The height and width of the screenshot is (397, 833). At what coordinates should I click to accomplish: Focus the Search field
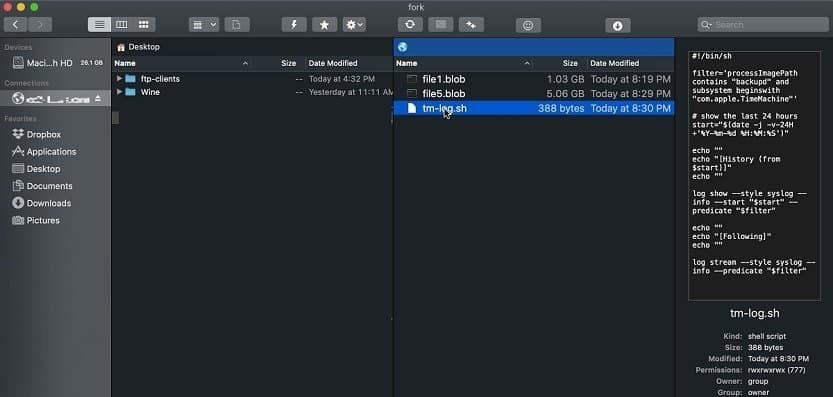pos(763,24)
